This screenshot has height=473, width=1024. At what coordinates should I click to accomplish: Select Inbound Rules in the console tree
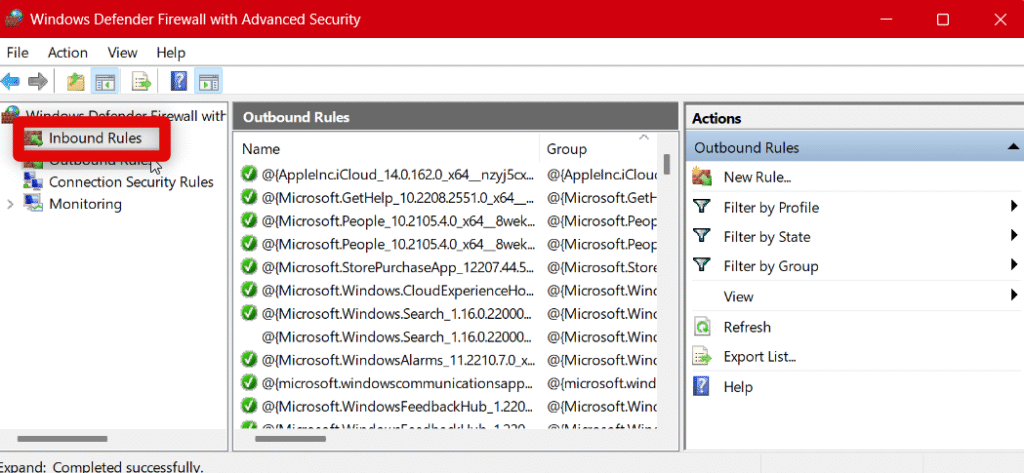[95, 138]
